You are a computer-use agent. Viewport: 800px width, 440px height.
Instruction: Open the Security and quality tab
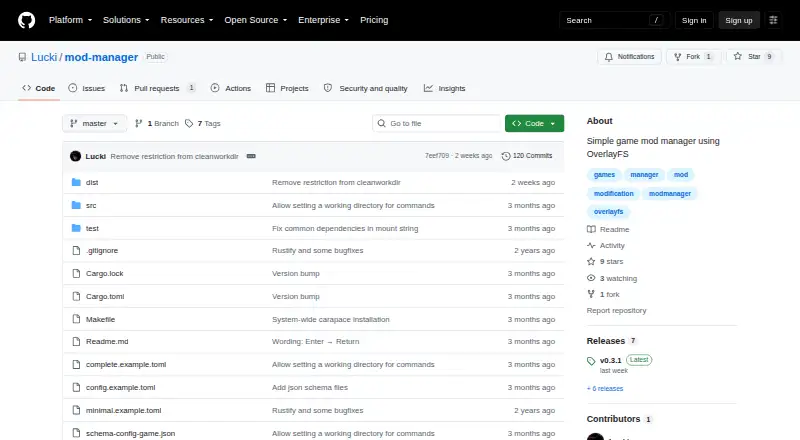(x=366, y=88)
